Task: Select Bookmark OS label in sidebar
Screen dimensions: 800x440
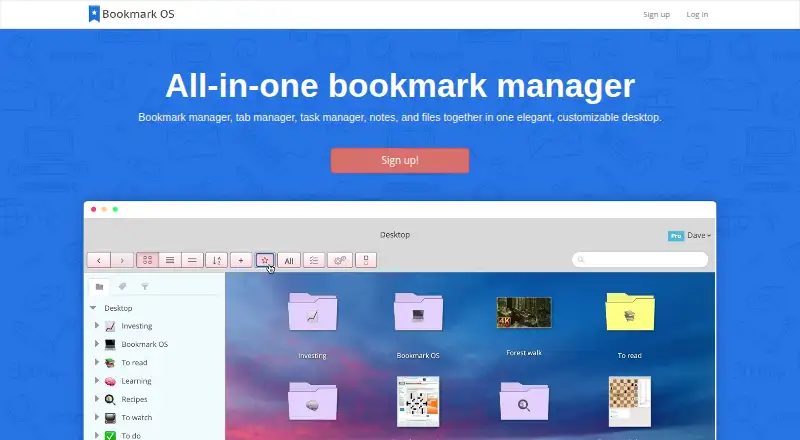Action: tap(144, 344)
